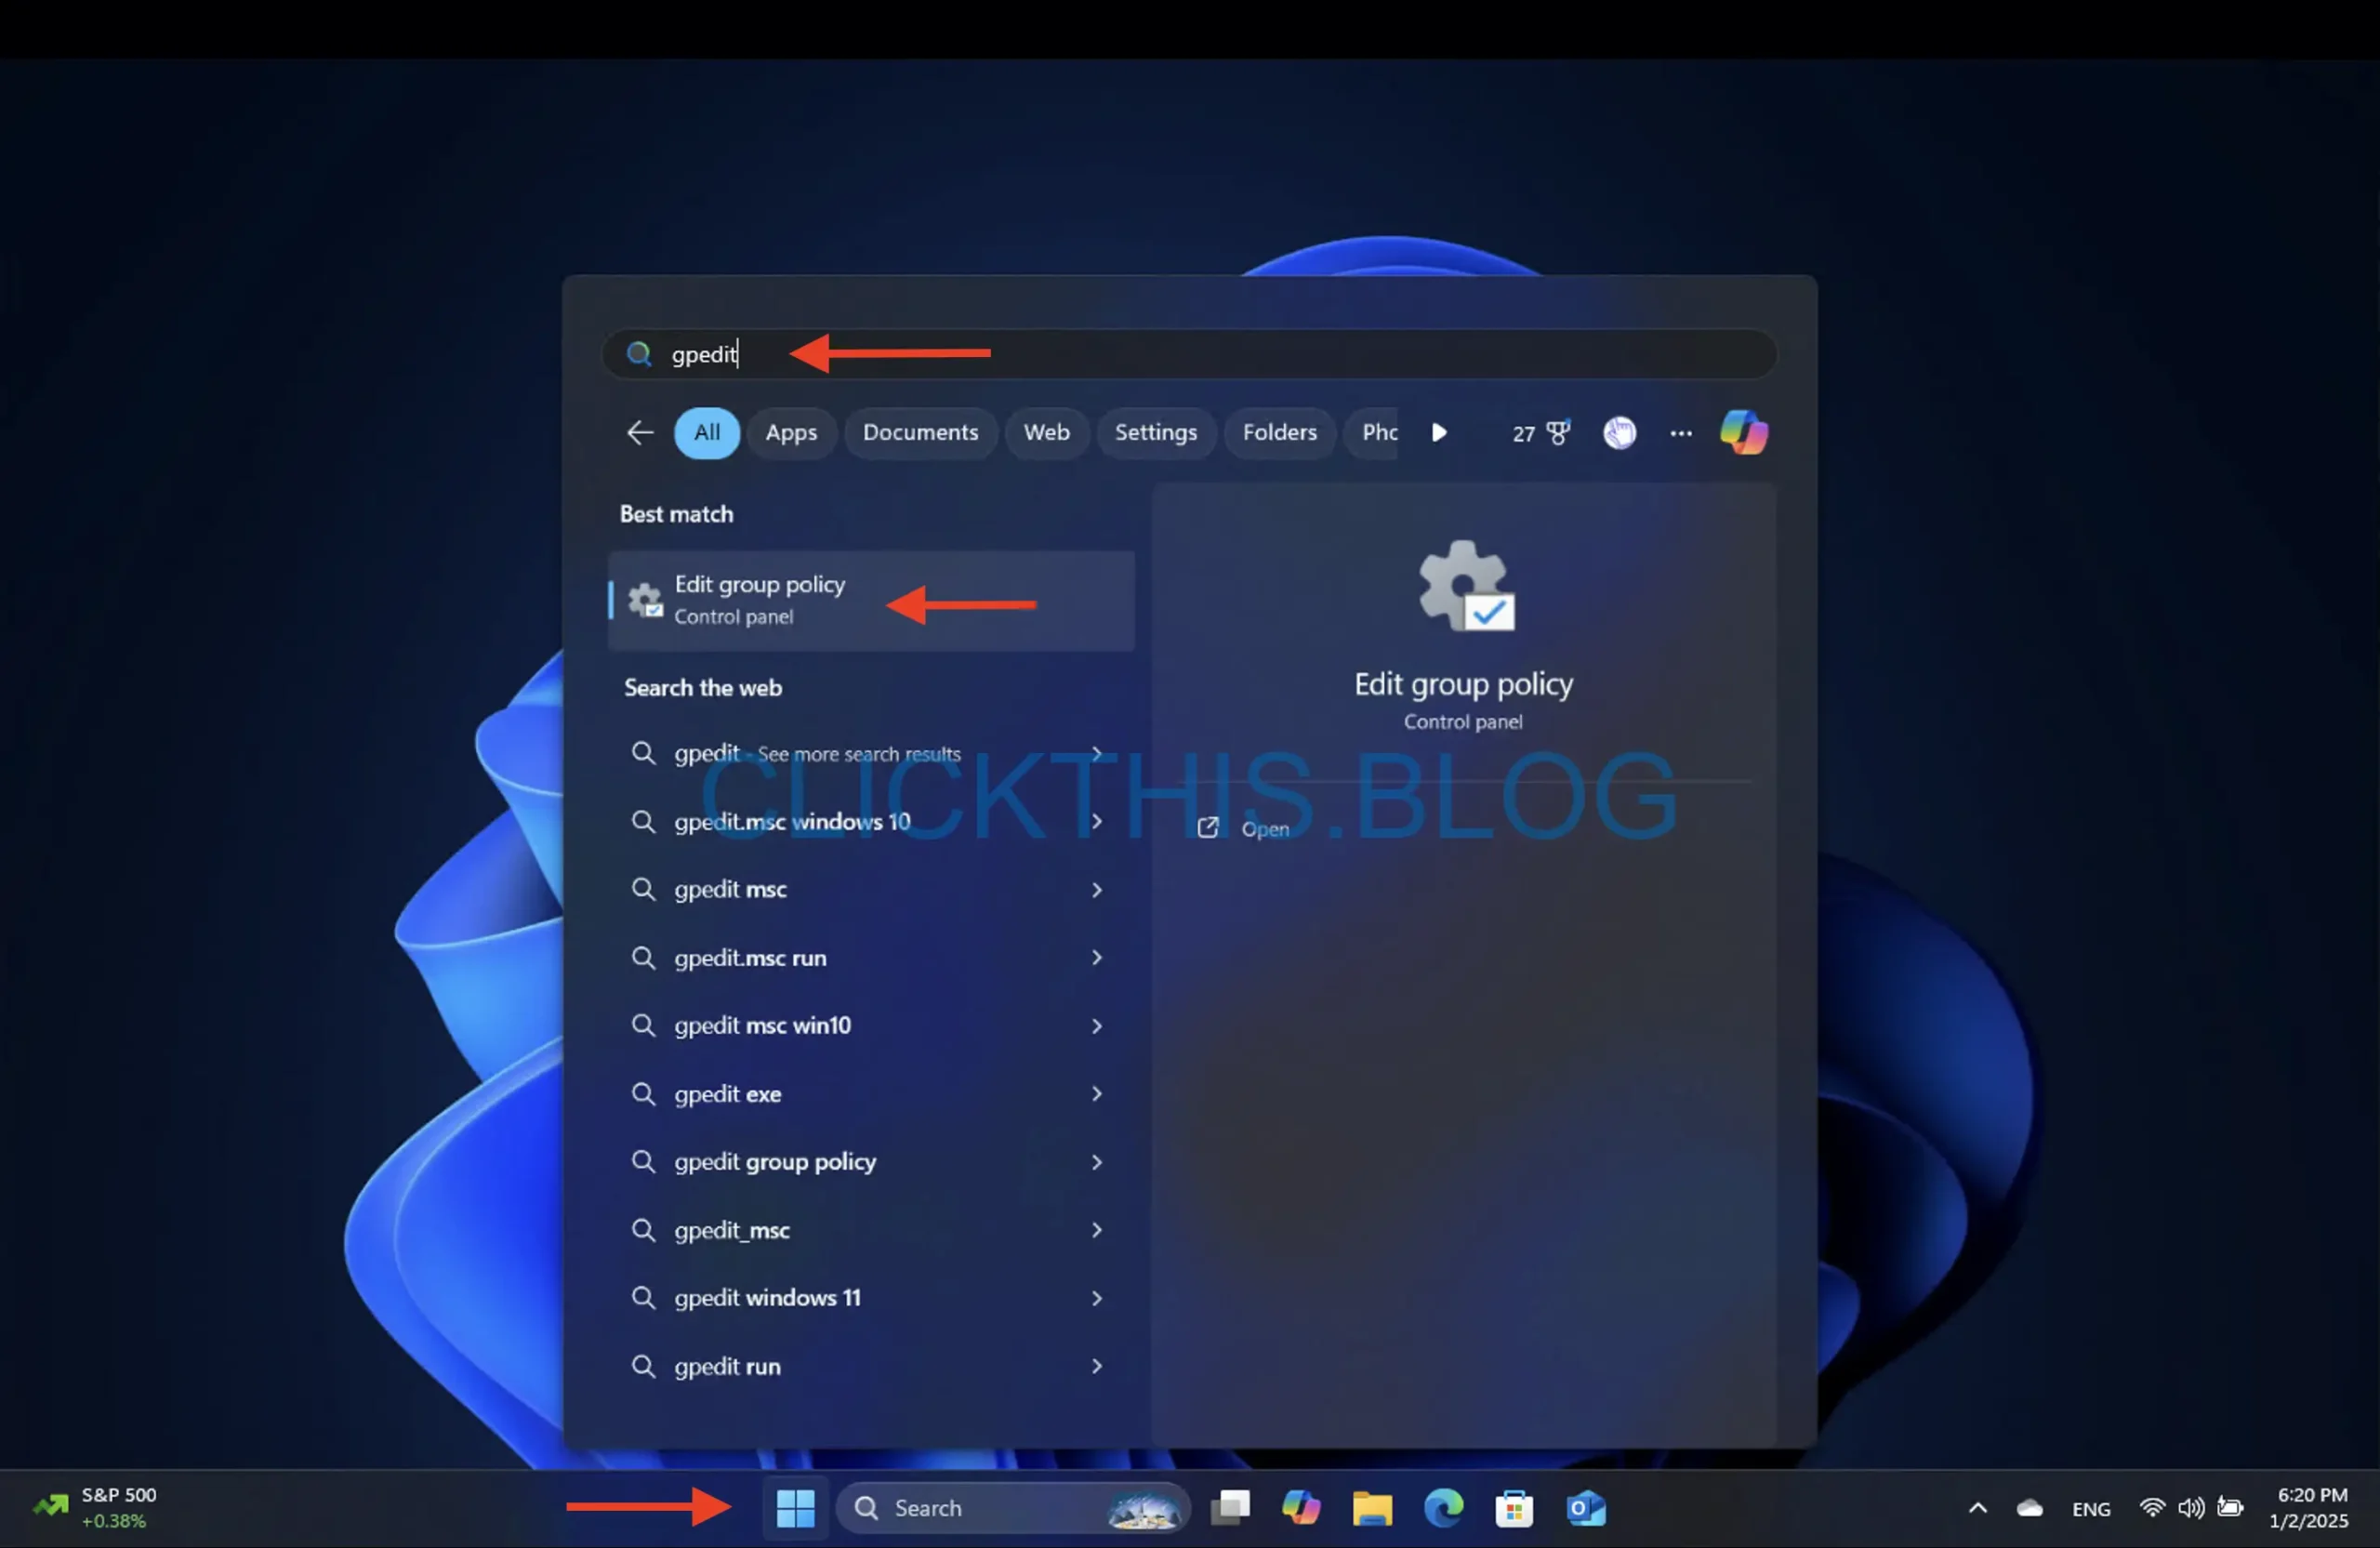Click the back navigation arrow
The width and height of the screenshot is (2380, 1548).
click(639, 430)
